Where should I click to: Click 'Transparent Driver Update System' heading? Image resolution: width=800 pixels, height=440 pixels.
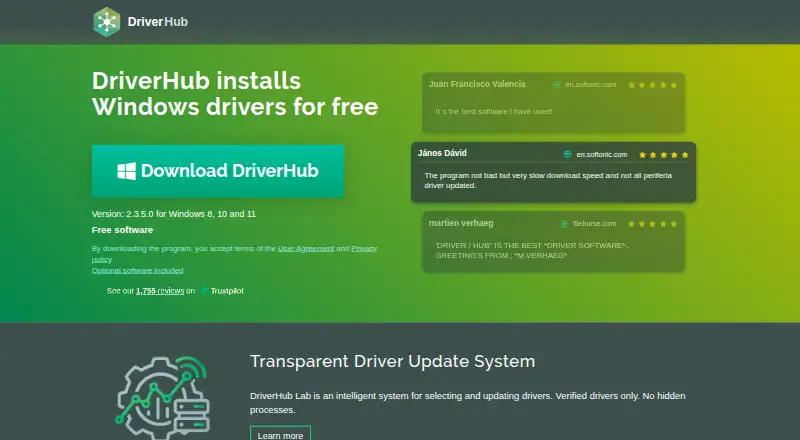392,361
